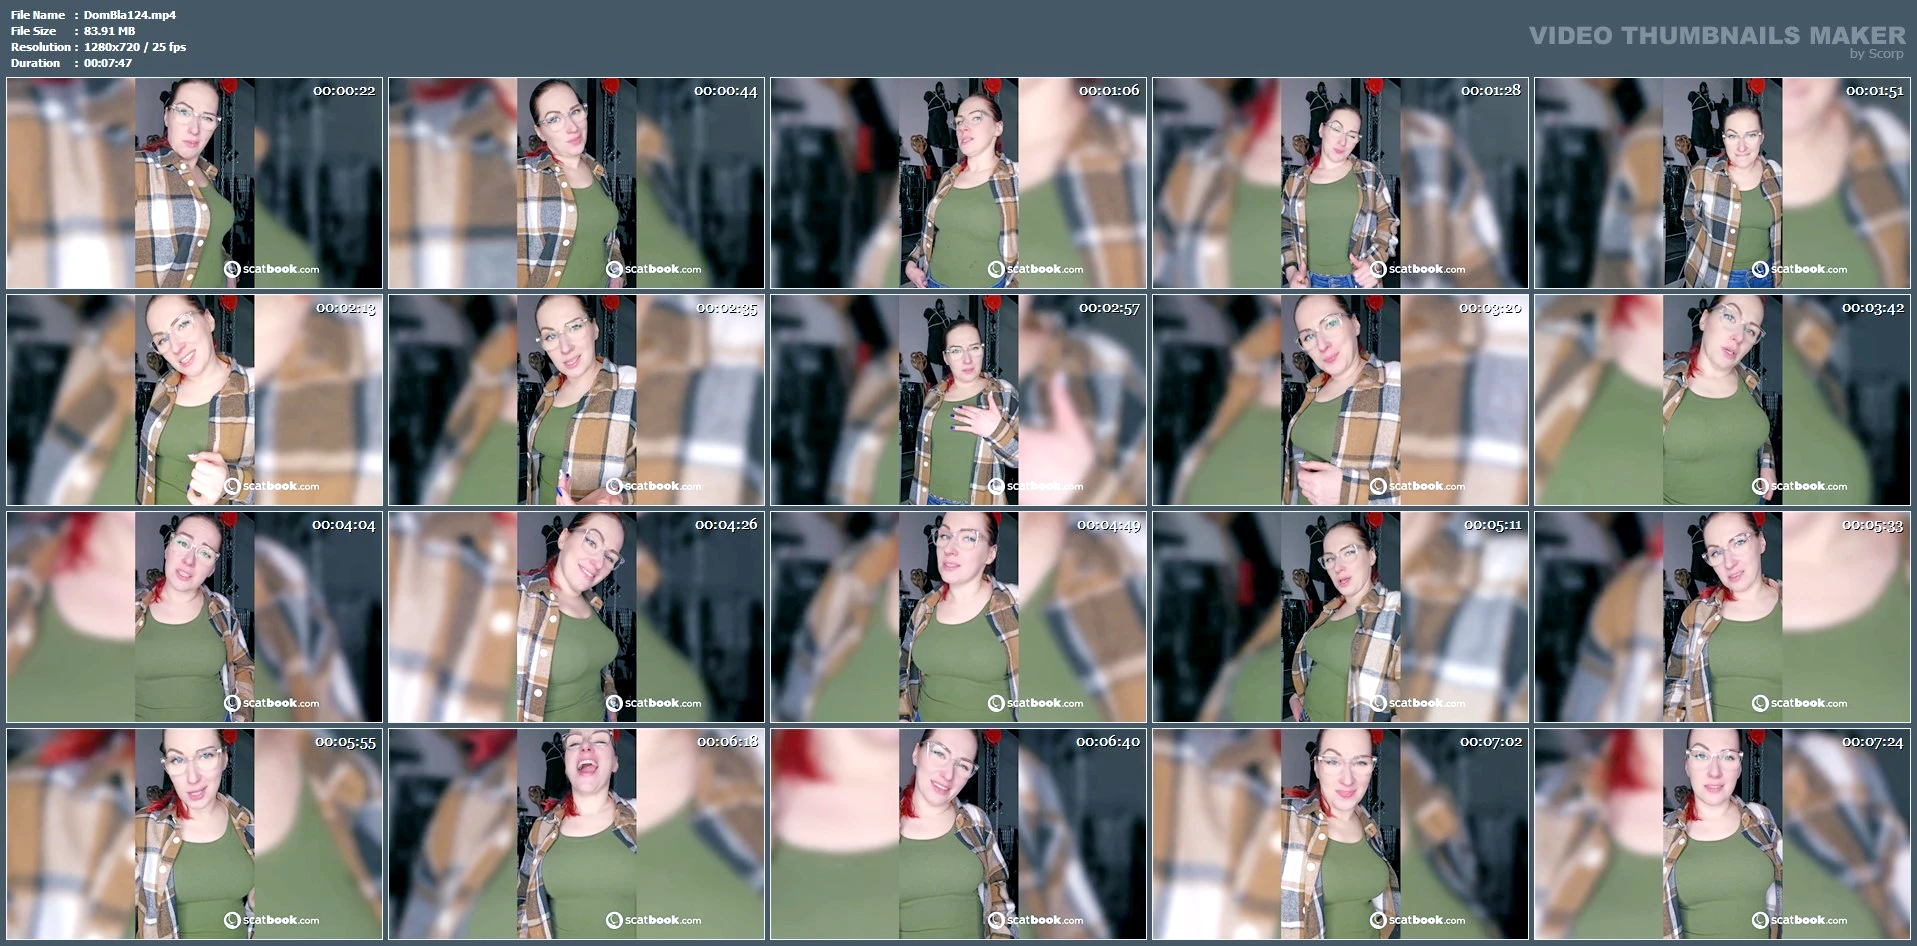
Task: Click the thumbnail timestamped 00:00:22
Action: pos(194,183)
